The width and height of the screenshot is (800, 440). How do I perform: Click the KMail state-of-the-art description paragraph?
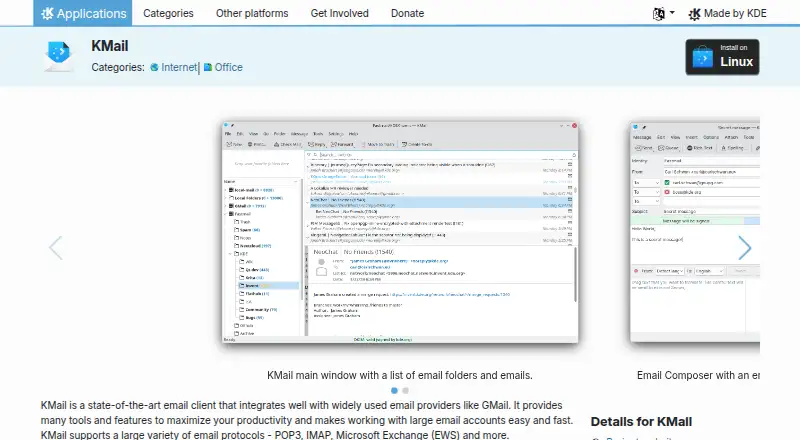(x=307, y=420)
